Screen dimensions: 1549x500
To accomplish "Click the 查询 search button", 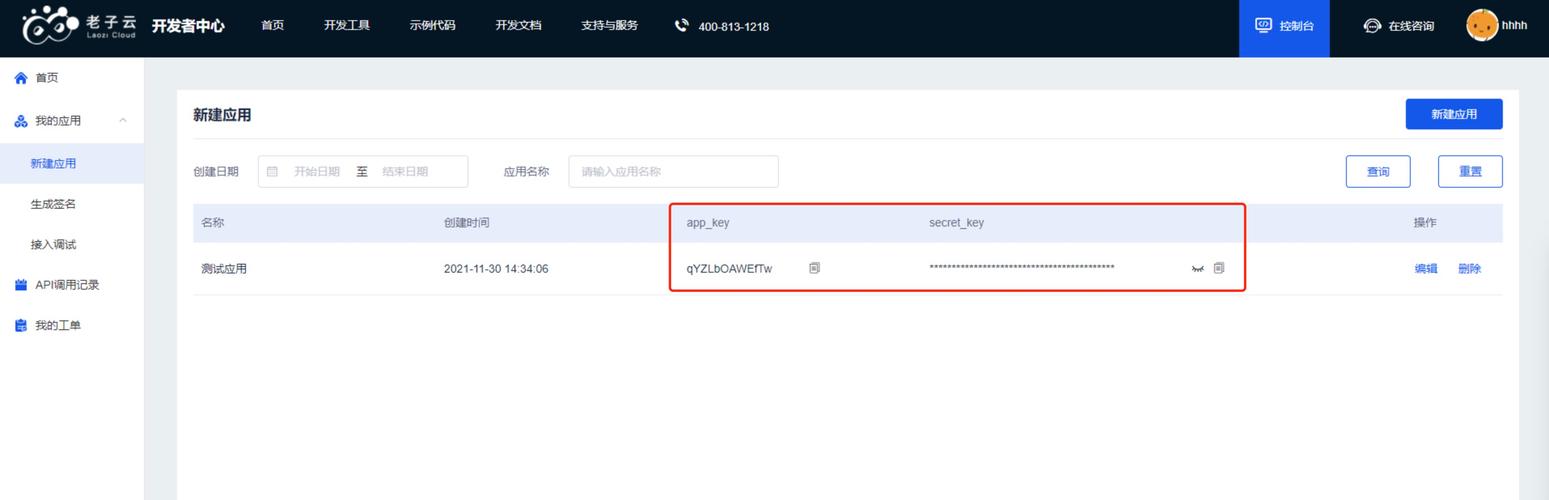I will pos(1378,172).
